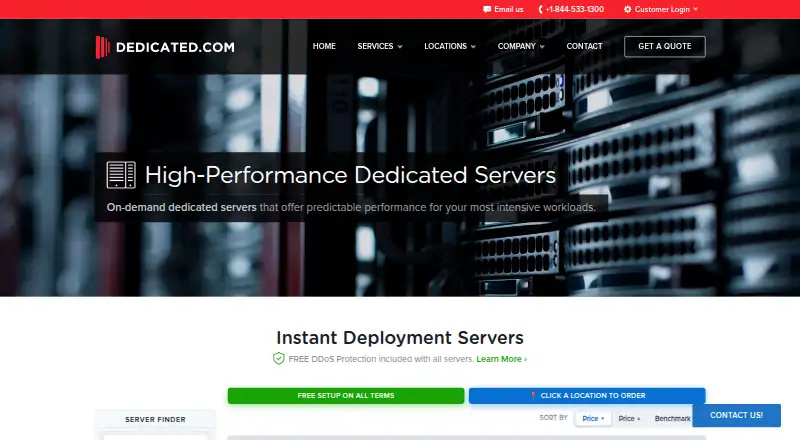
Task: Click the DEDICATED.COM logo text
Action: click(175, 47)
